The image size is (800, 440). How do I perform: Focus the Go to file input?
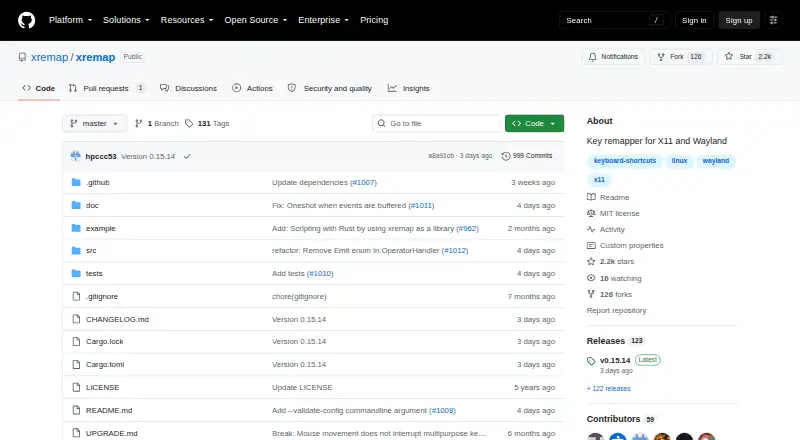click(437, 124)
